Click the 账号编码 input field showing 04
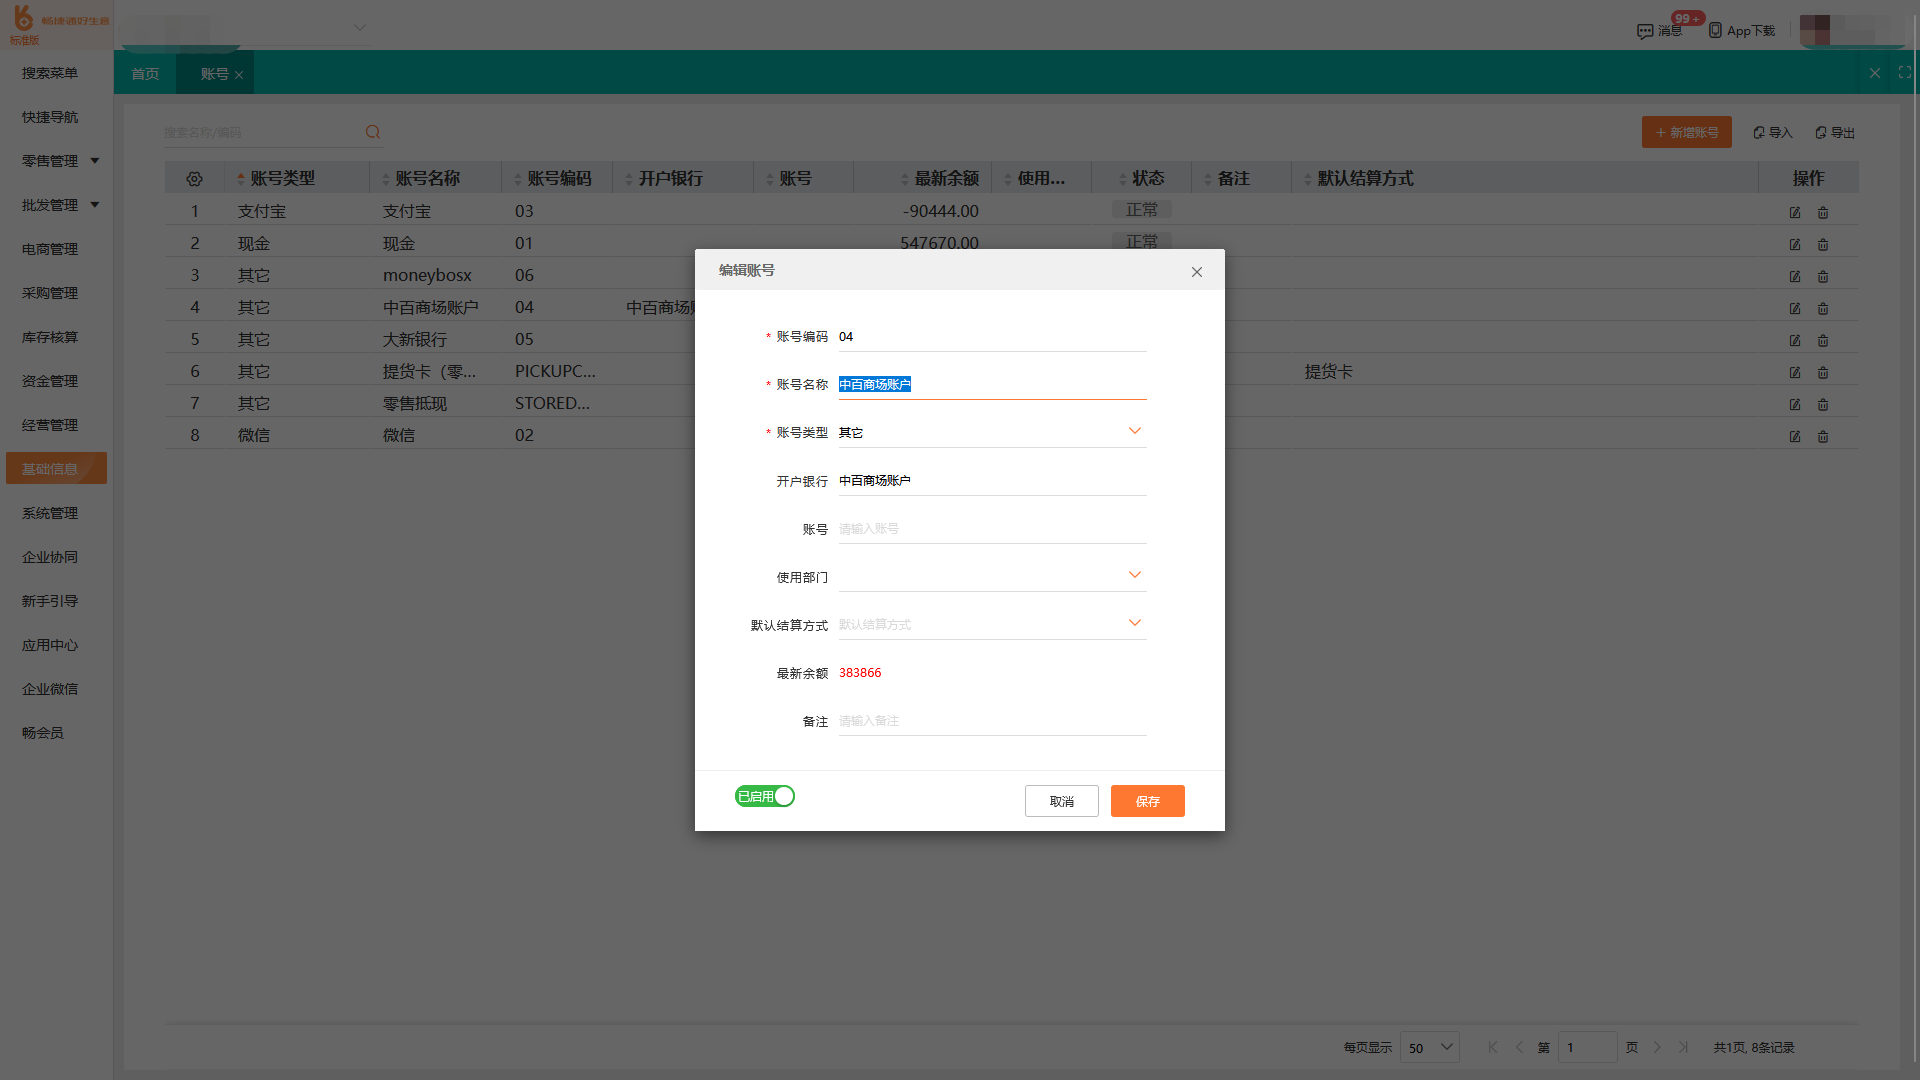This screenshot has width=1920, height=1080. (x=992, y=336)
